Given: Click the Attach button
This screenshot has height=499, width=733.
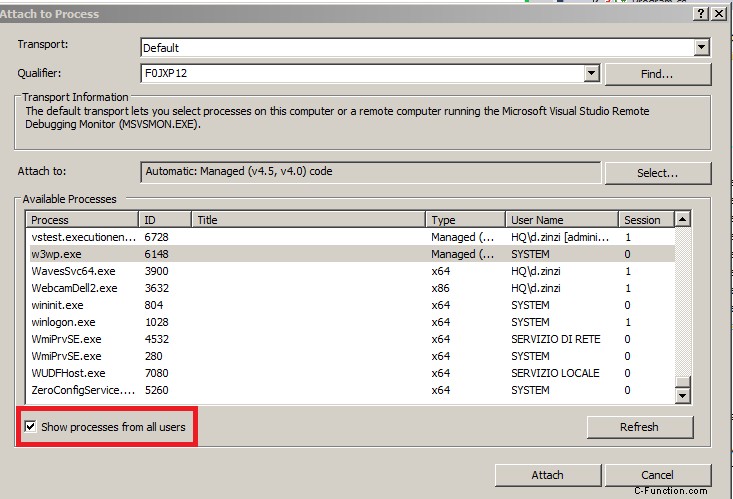Looking at the screenshot, I should [547, 475].
